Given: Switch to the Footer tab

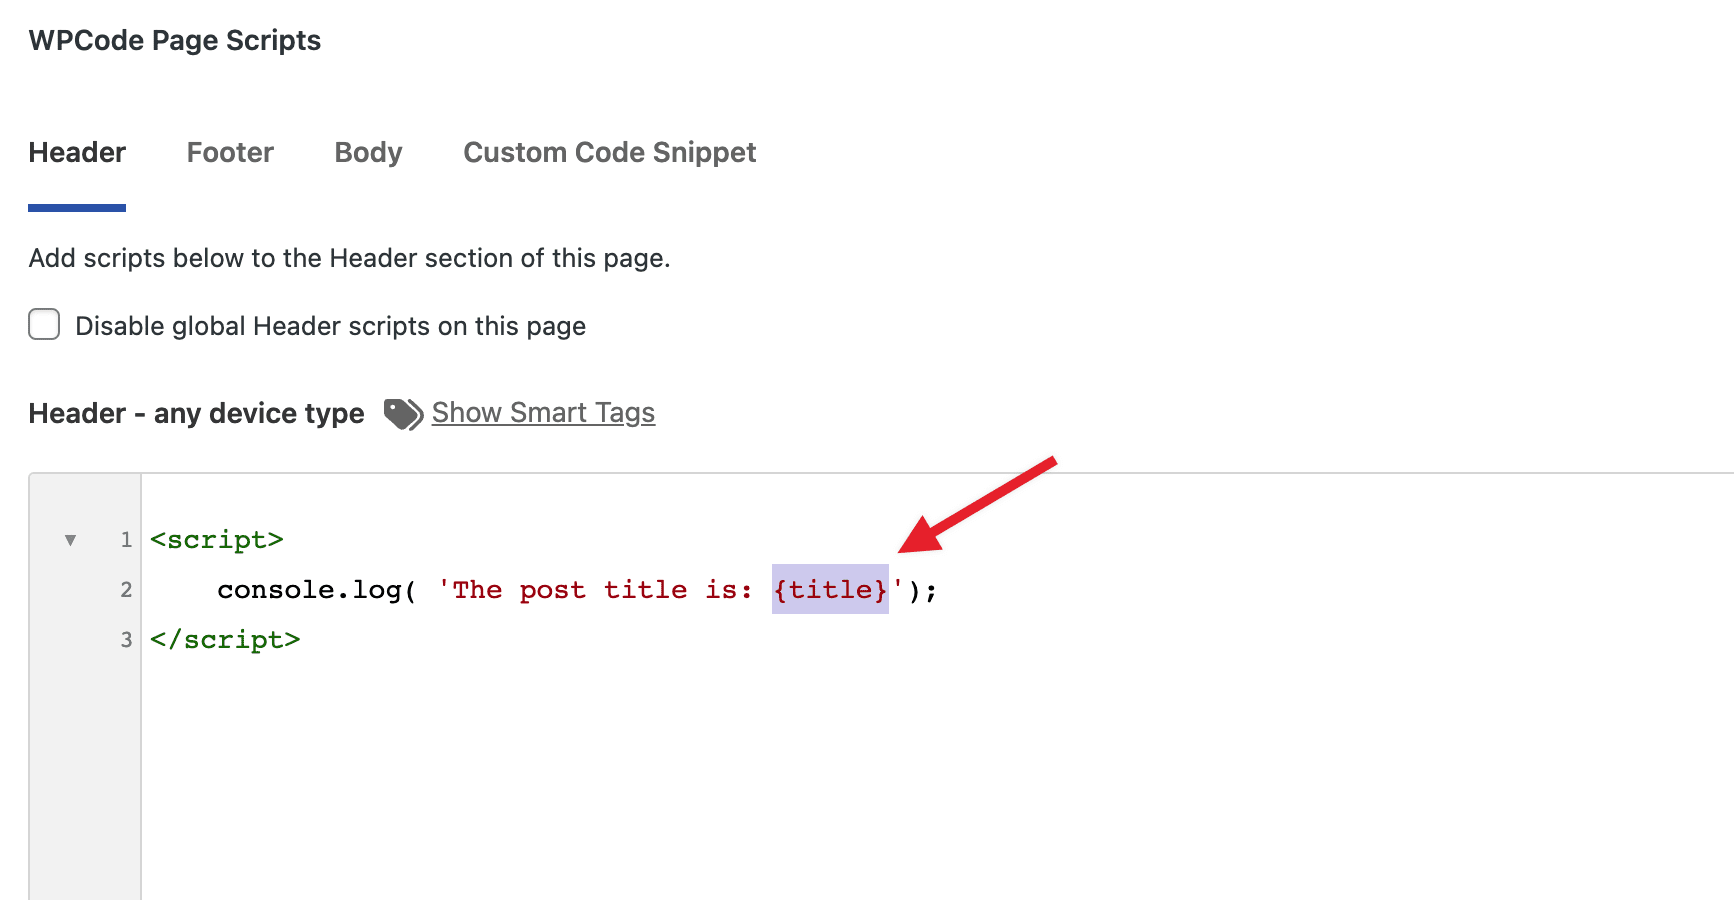Looking at the screenshot, I should (229, 152).
